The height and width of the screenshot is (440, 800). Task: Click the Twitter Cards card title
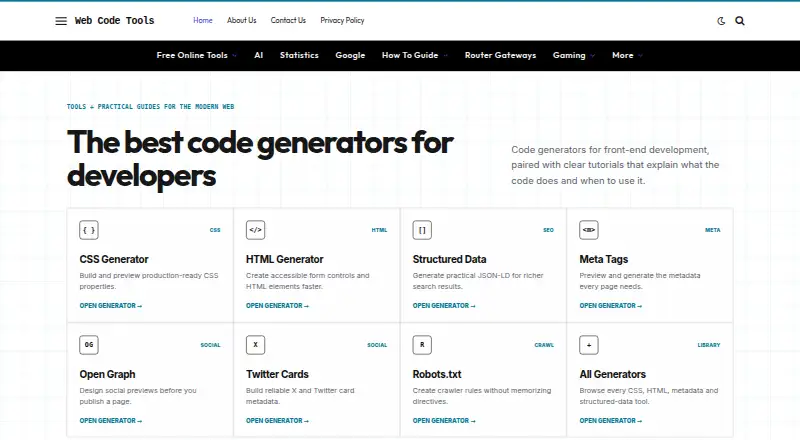pyautogui.click(x=277, y=374)
